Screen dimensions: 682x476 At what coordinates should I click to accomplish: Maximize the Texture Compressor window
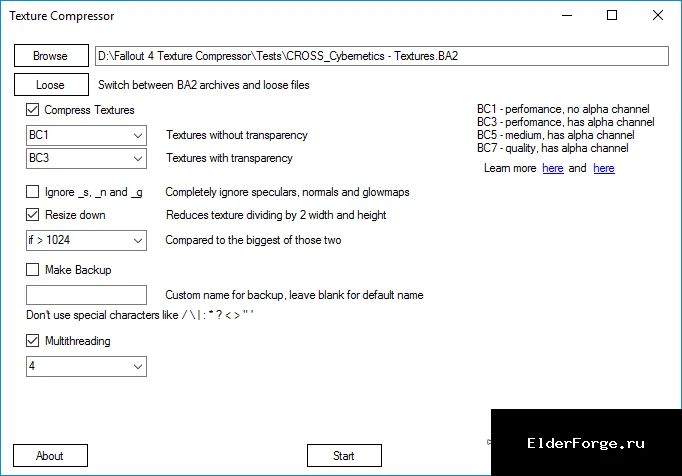(612, 16)
